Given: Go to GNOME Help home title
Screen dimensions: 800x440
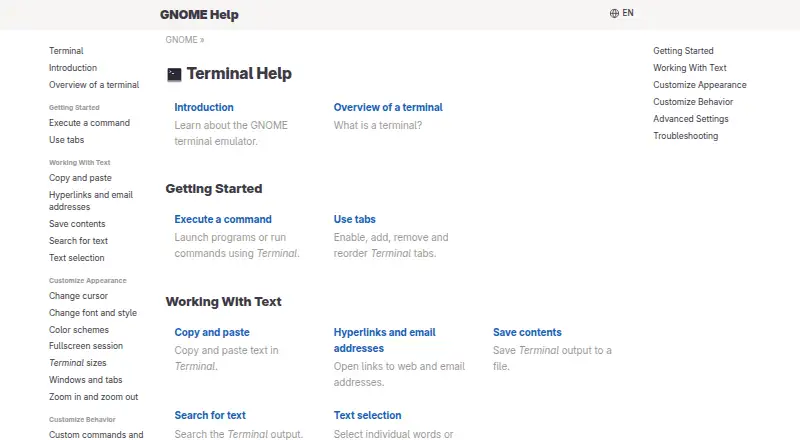Looking at the screenshot, I should point(199,15).
